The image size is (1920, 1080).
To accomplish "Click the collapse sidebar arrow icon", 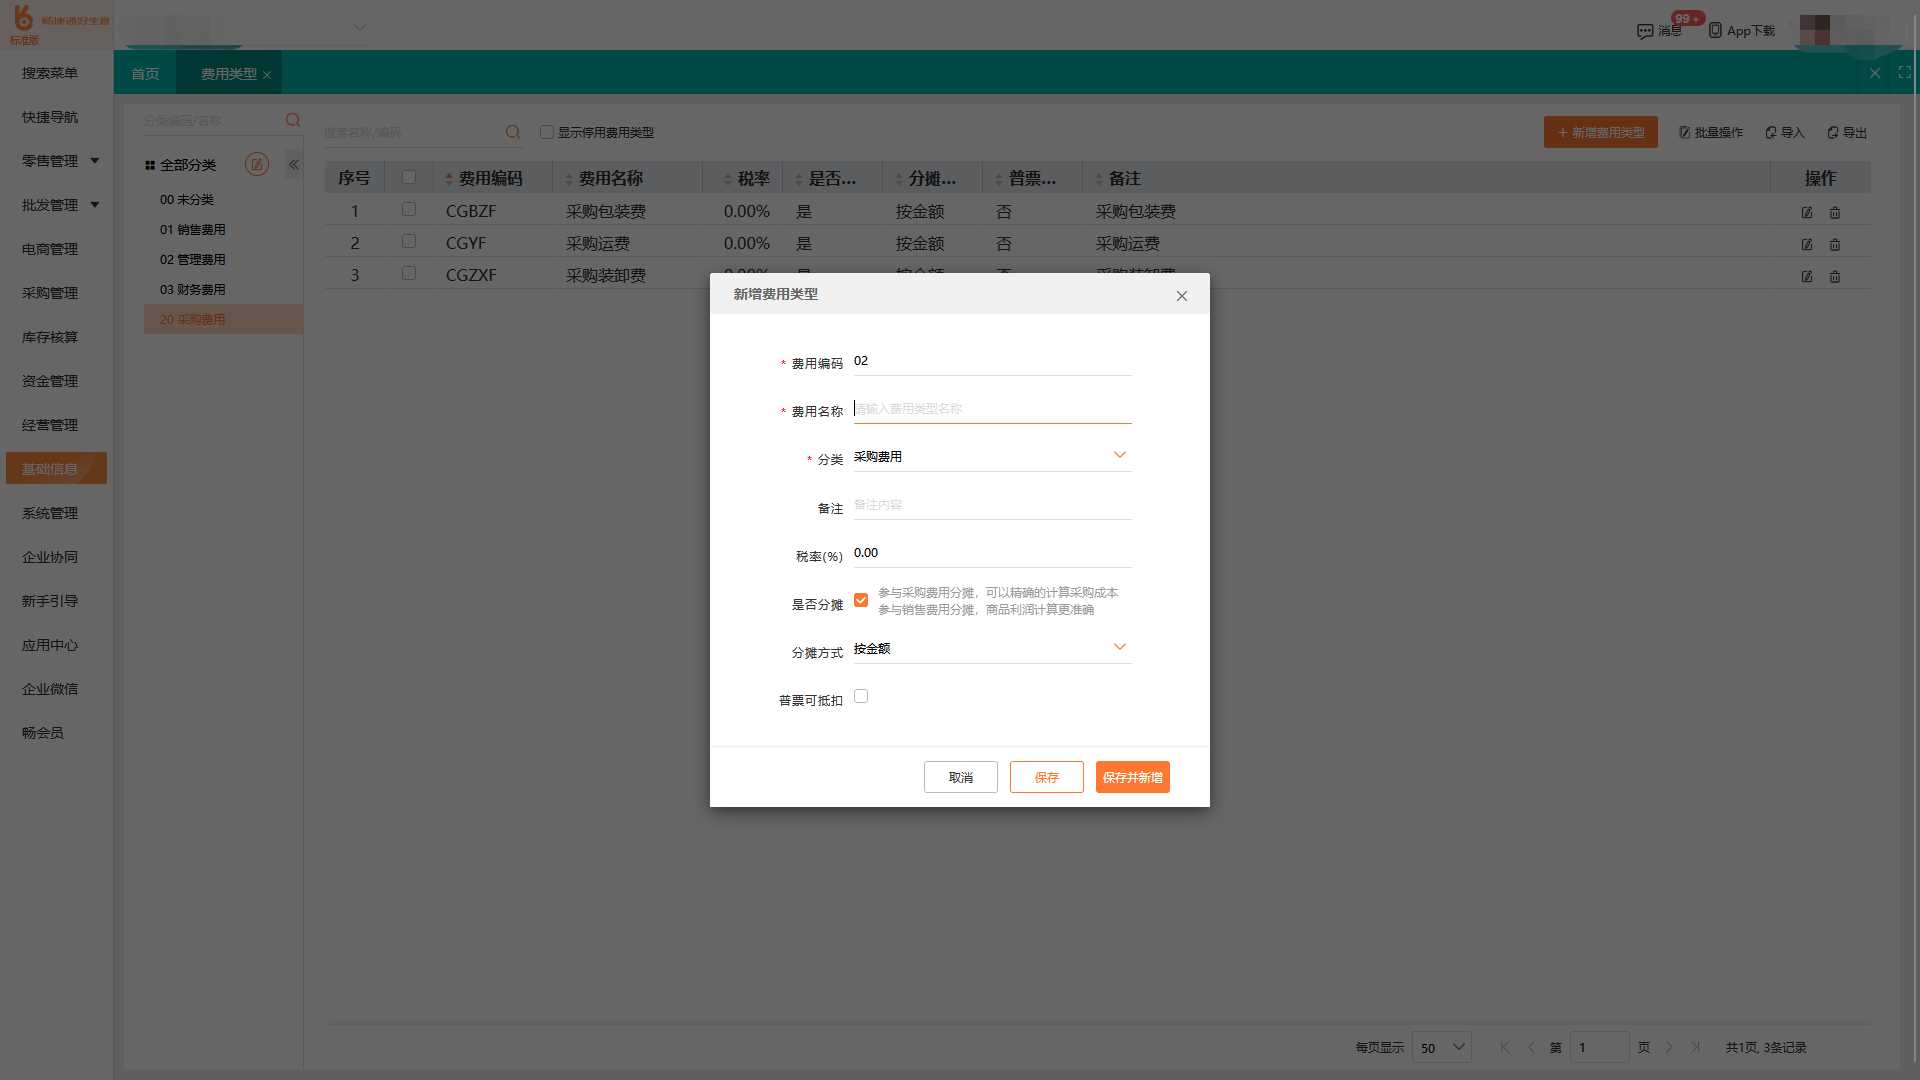I will [x=294, y=164].
